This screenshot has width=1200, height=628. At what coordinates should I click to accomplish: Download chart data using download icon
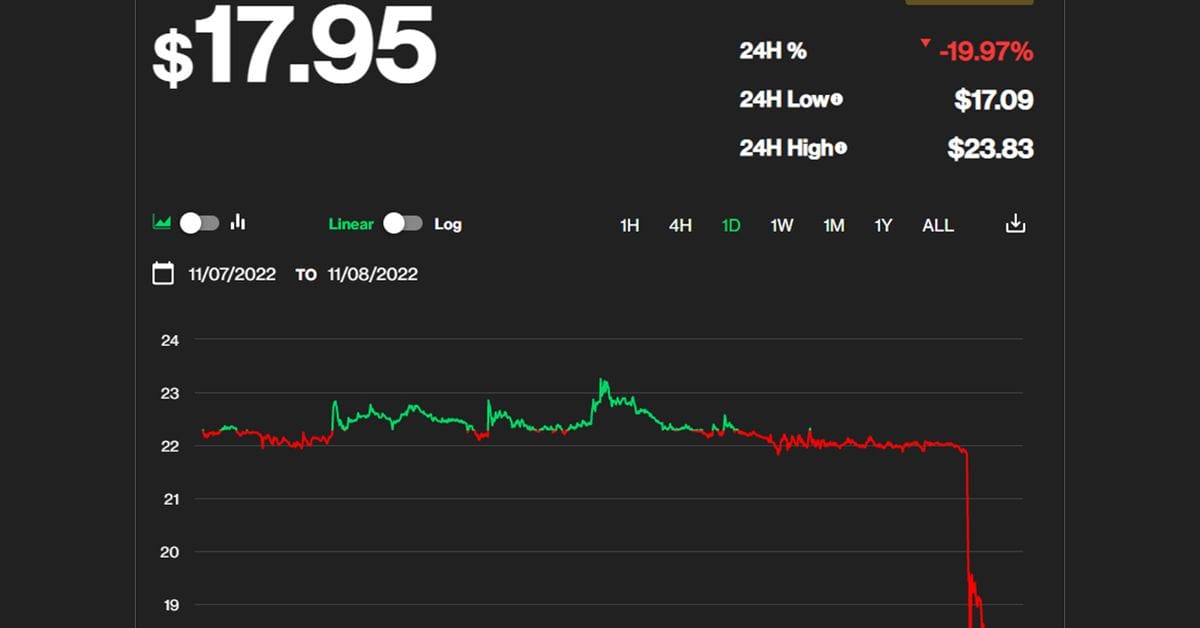coord(1015,224)
